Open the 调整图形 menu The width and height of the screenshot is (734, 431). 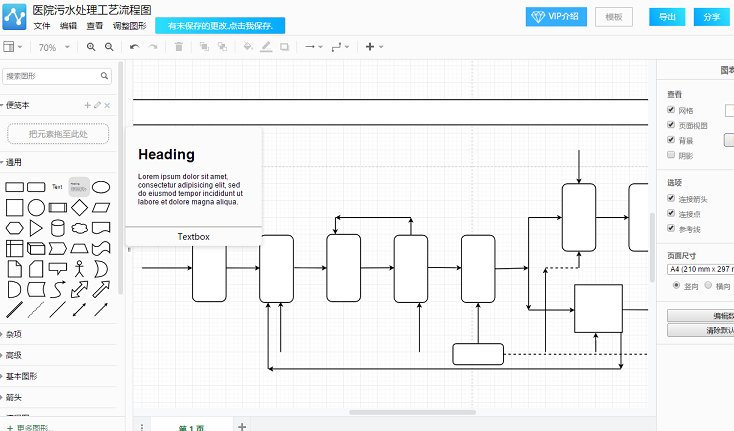129,25
